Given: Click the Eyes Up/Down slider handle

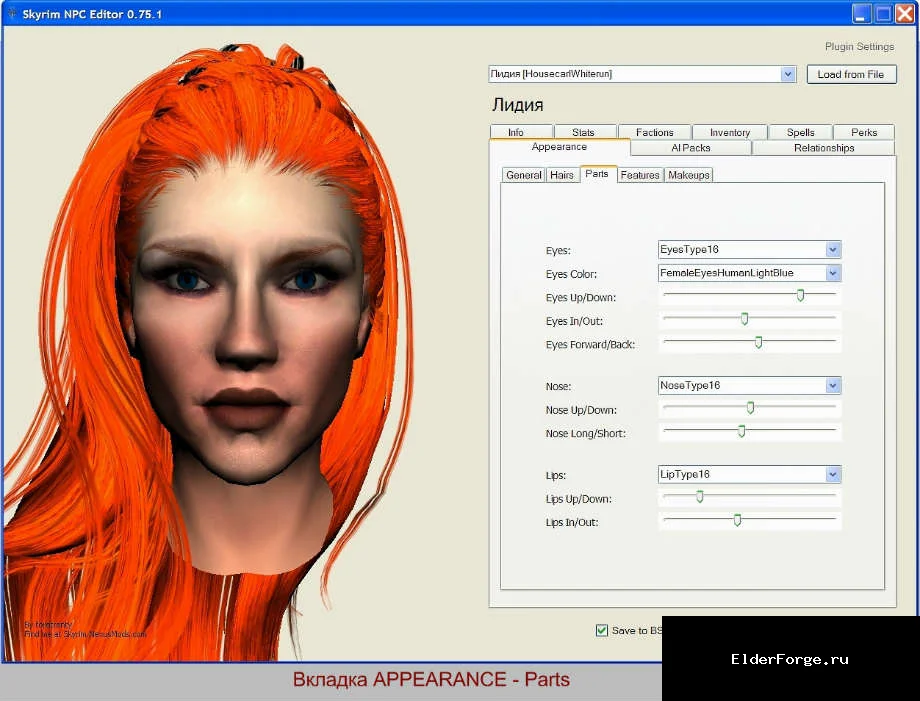Looking at the screenshot, I should point(800,295).
